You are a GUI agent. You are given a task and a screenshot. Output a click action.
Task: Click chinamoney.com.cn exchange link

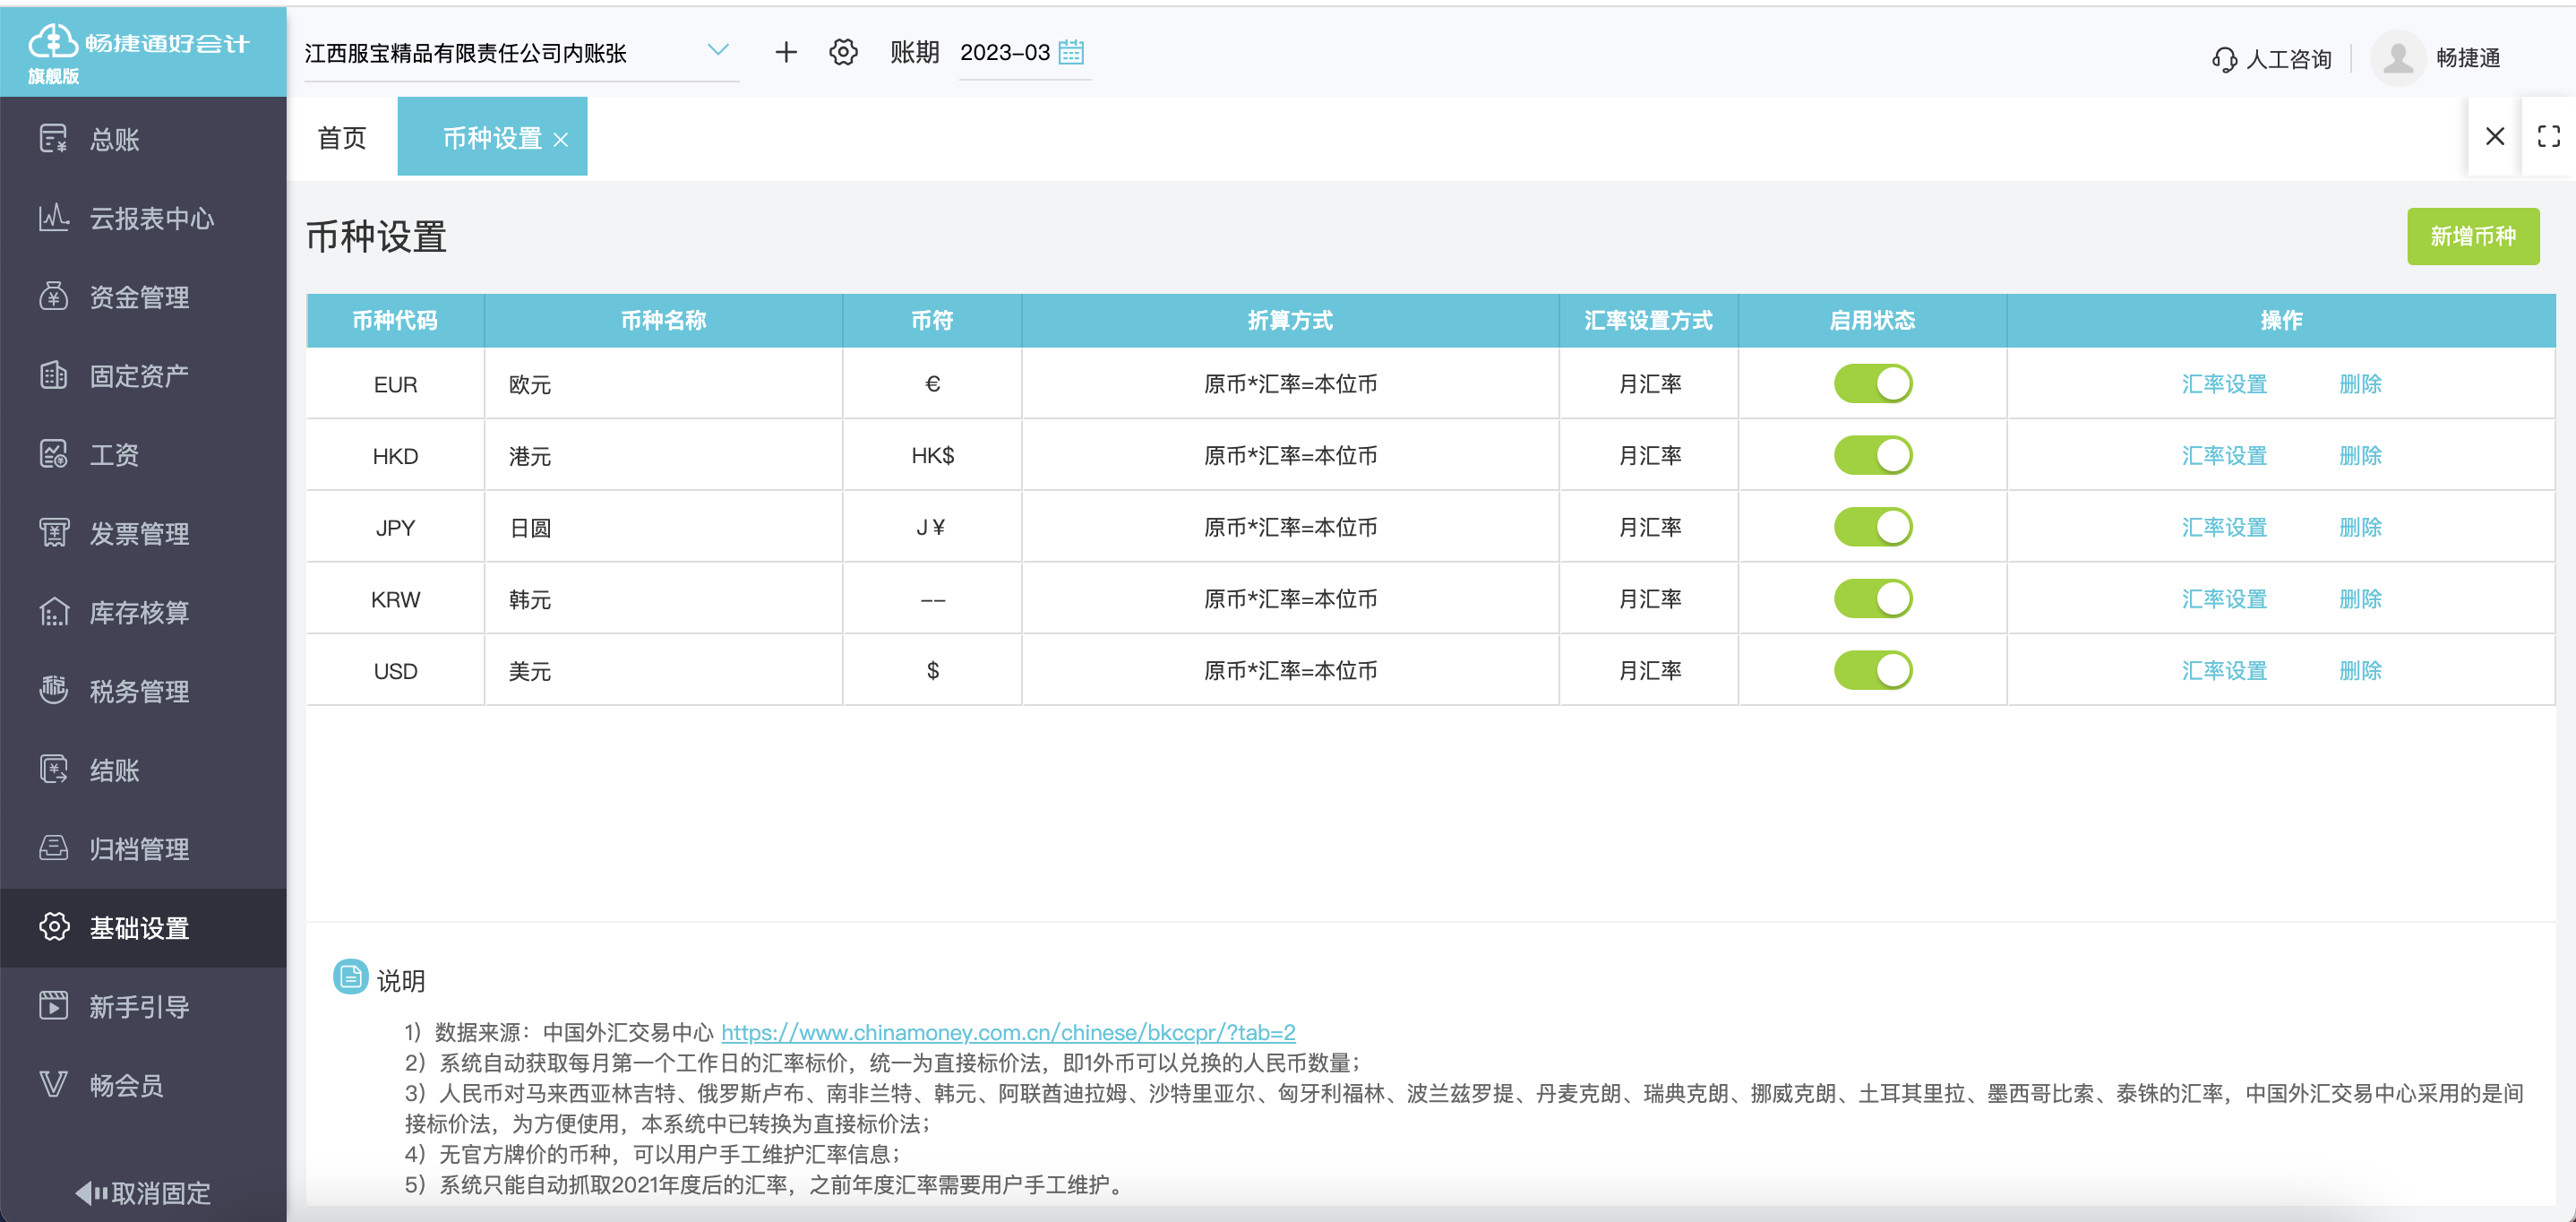tap(1007, 1031)
